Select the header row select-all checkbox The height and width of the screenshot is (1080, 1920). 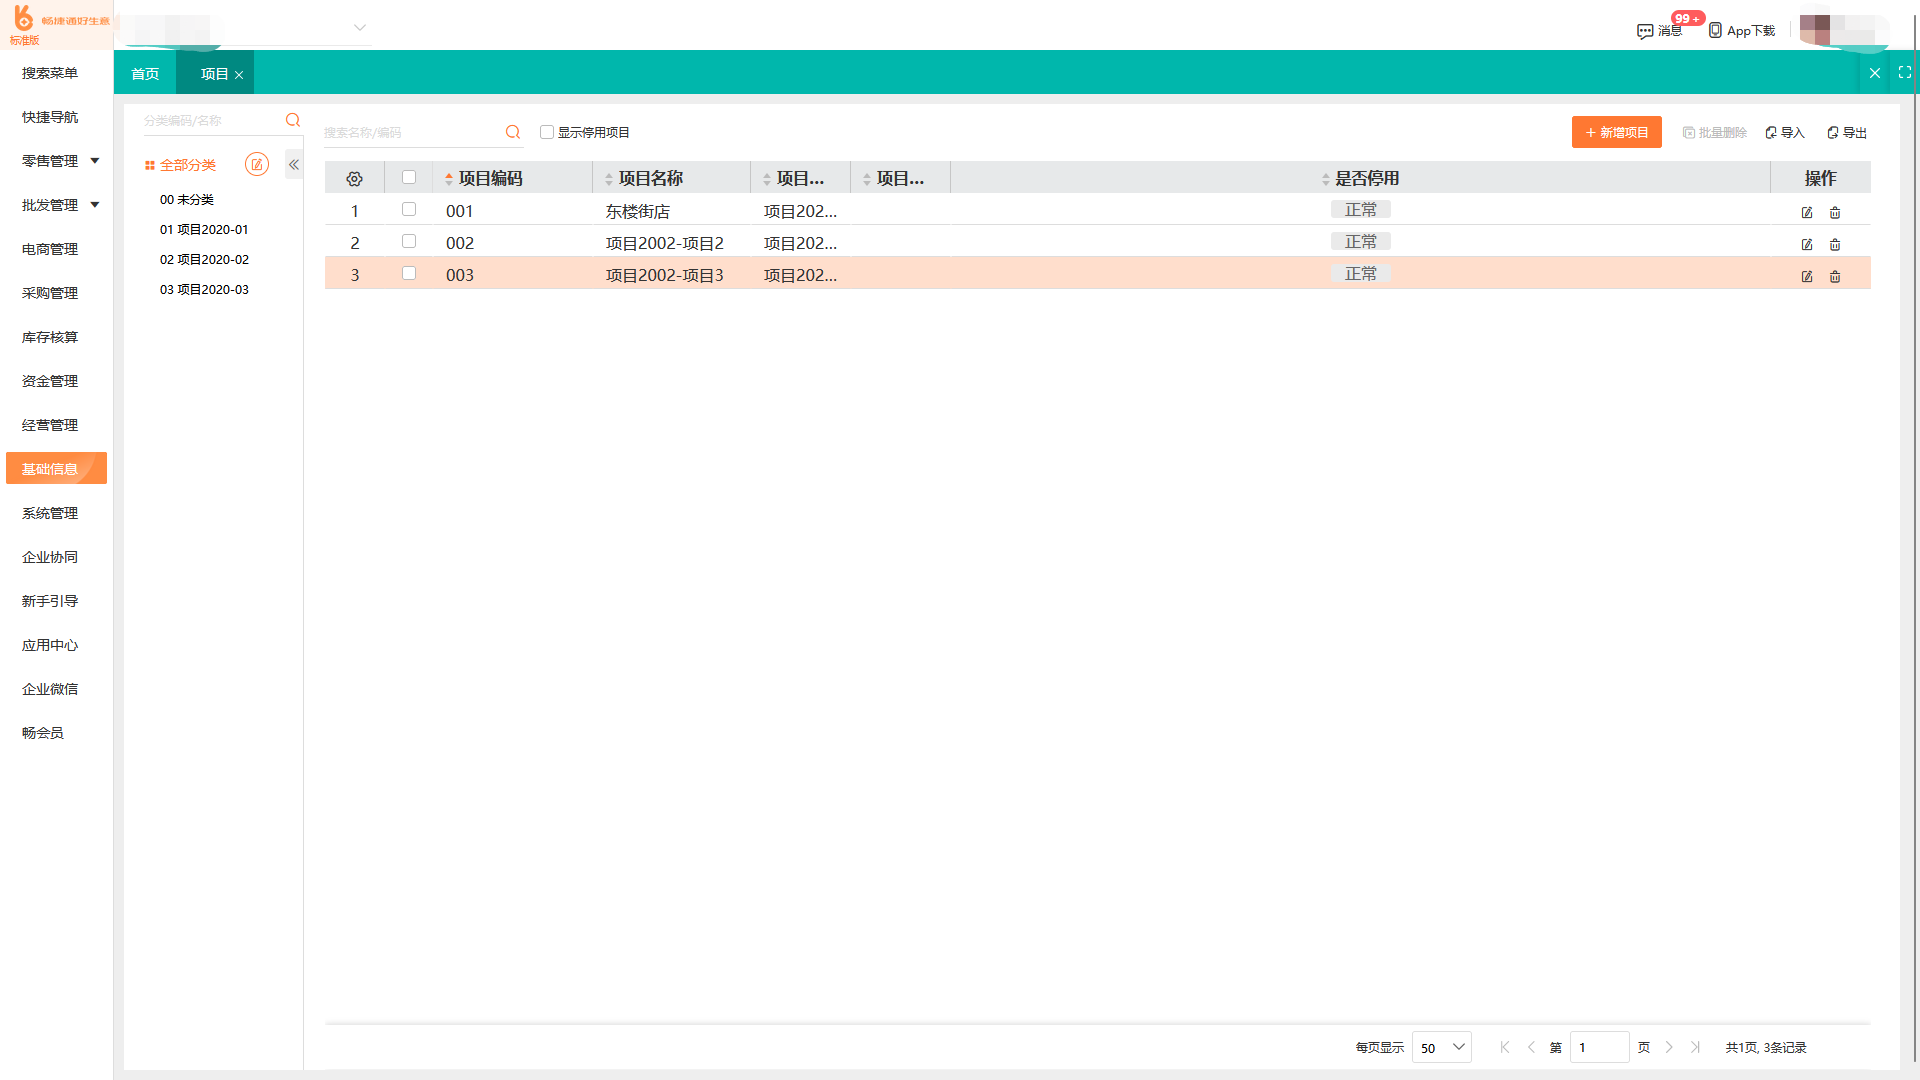coord(409,178)
